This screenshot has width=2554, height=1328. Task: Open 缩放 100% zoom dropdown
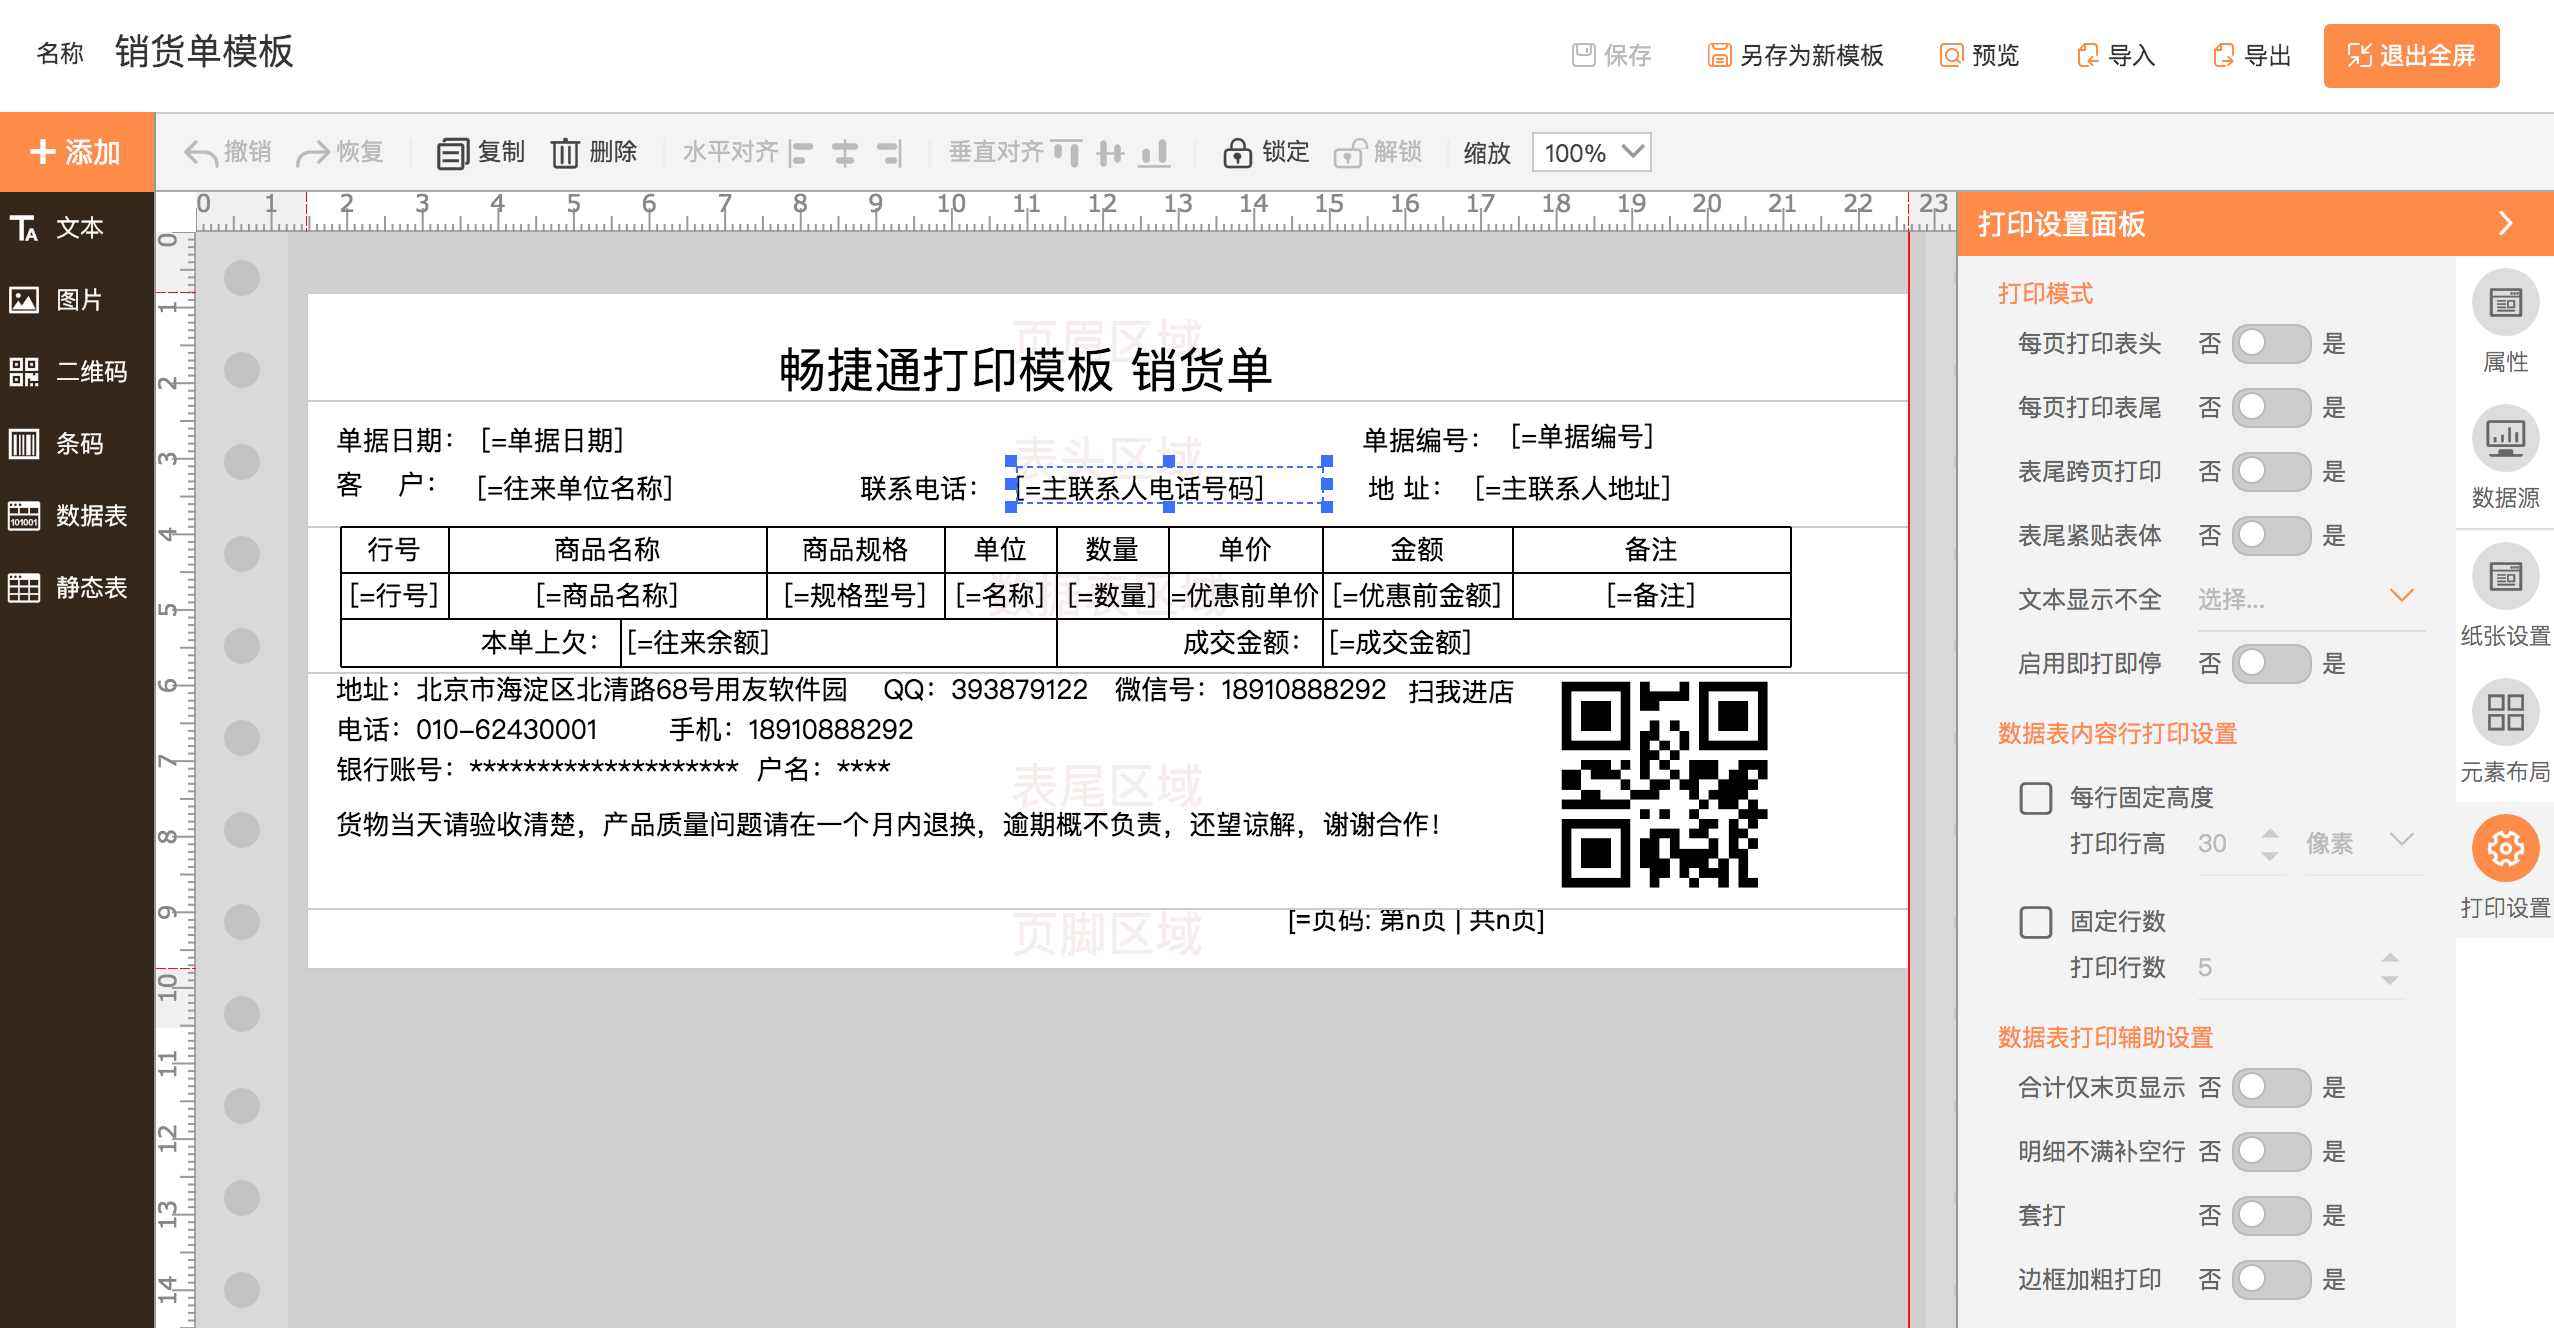click(x=1588, y=154)
